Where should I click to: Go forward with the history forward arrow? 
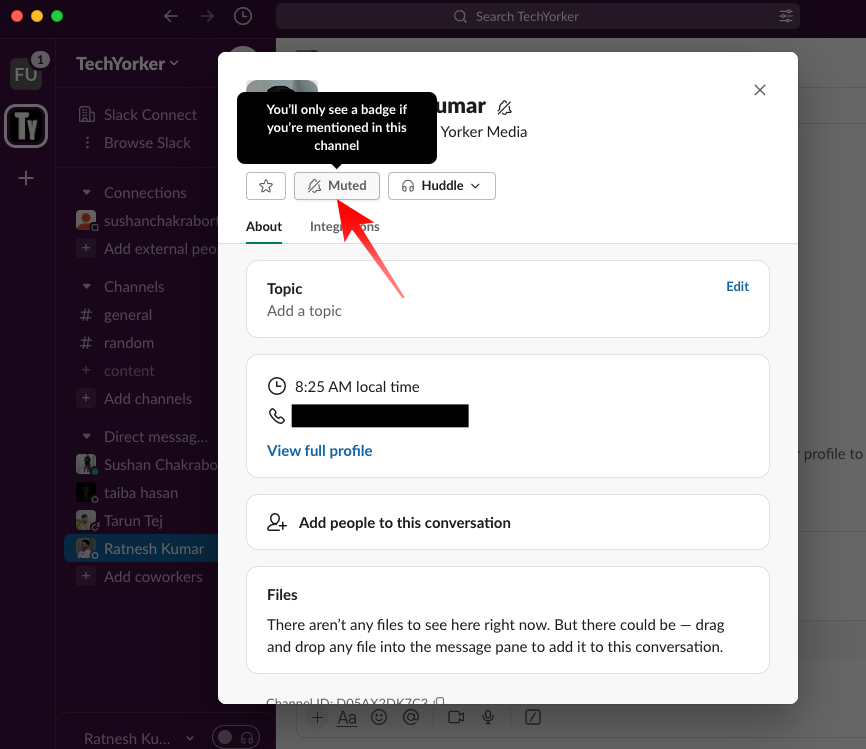pos(207,16)
